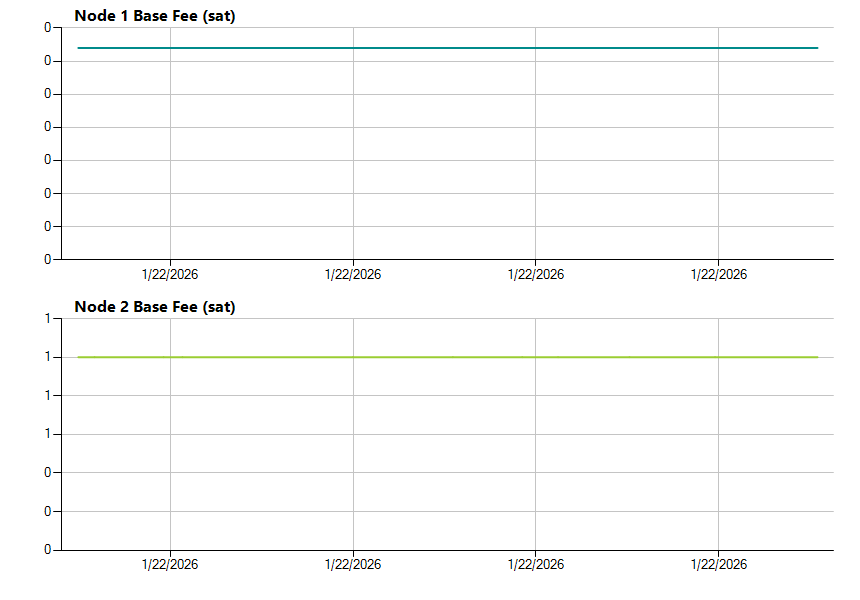This screenshot has width=860, height=600.
Task: Click the last vertical gridline in Node 2 chart
Action: [x=718, y=450]
